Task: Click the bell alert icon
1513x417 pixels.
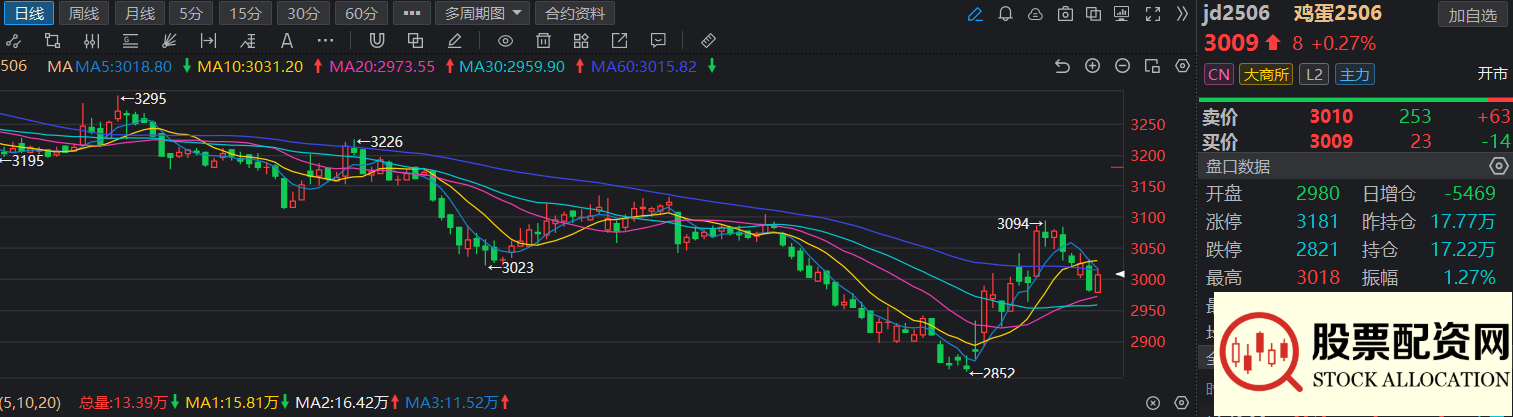Action: (1006, 14)
